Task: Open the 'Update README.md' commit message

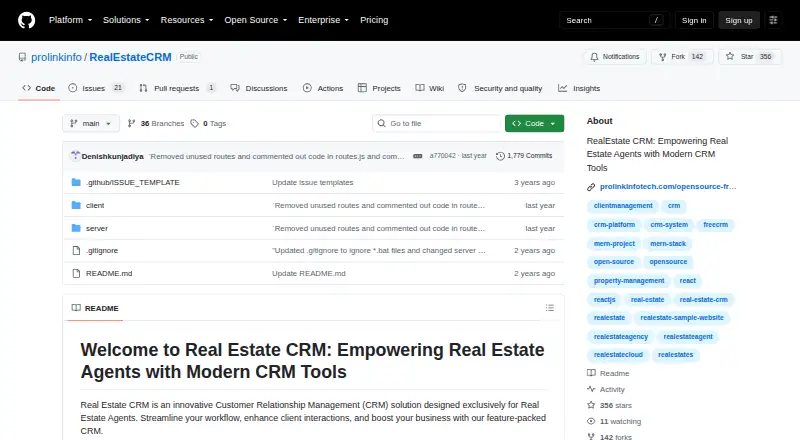Action: pyautogui.click(x=309, y=274)
